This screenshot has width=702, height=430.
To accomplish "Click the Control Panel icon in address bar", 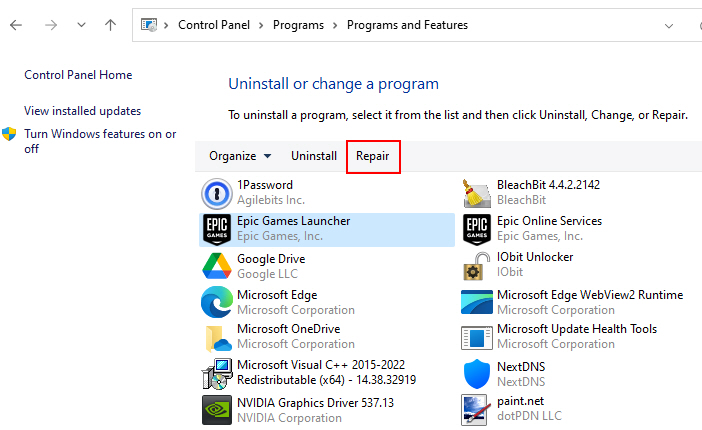I will click(x=149, y=25).
